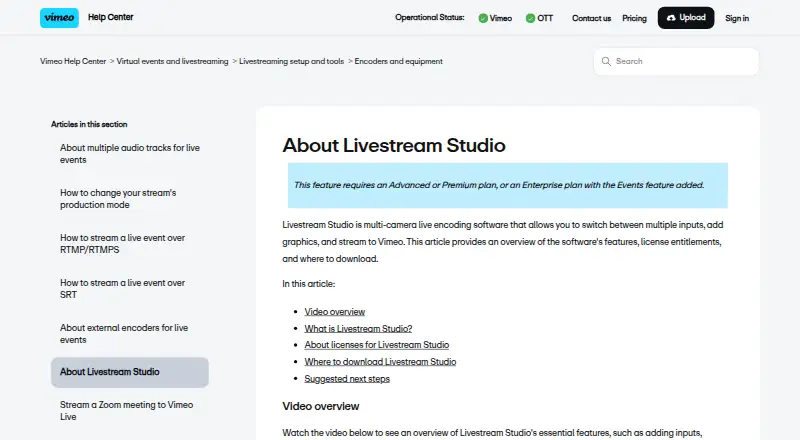Click the Operational Status label
Image resolution: width=800 pixels, height=440 pixels.
[x=430, y=17]
